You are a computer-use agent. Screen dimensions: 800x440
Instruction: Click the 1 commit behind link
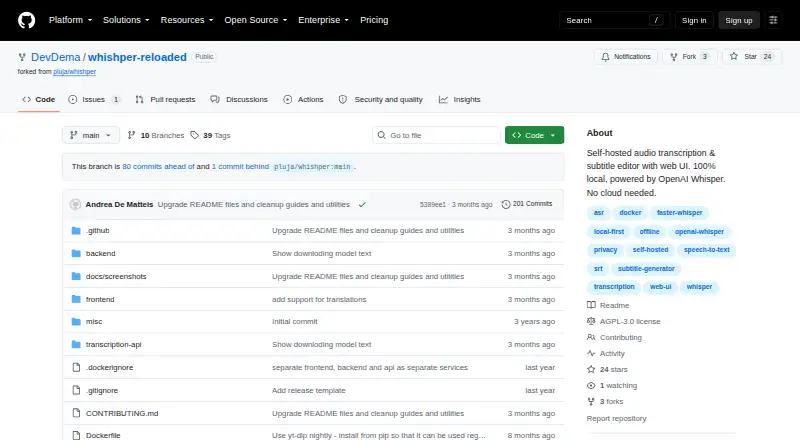click(240, 166)
